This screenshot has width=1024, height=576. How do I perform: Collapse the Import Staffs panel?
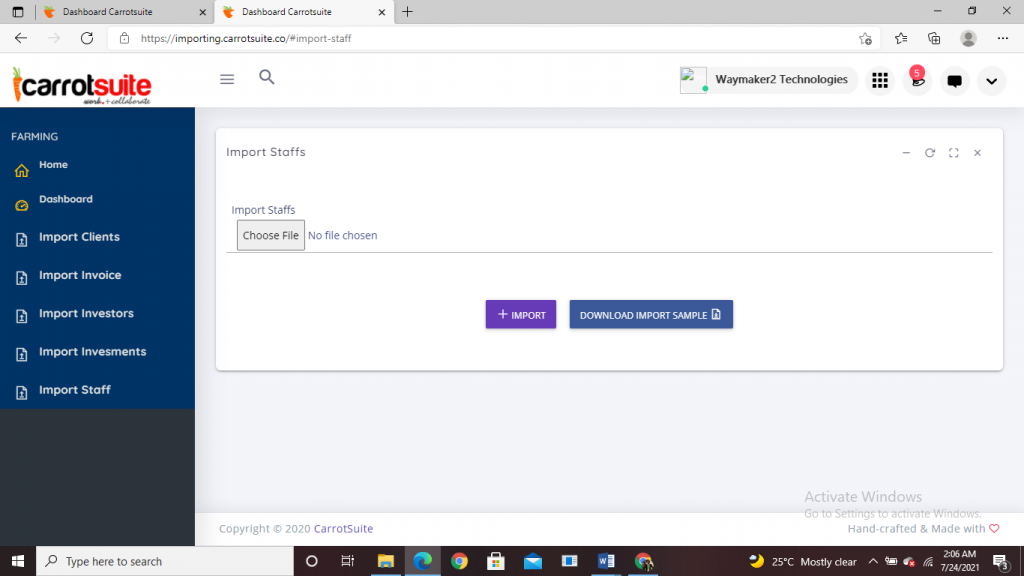pyautogui.click(x=906, y=153)
